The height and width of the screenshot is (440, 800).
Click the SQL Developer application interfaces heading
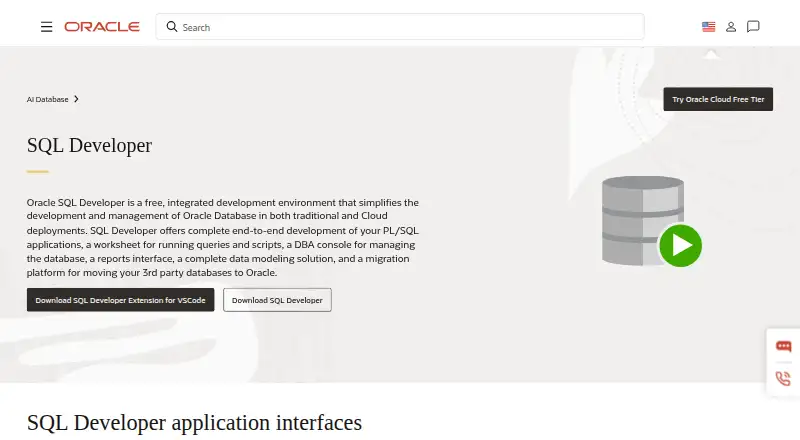[194, 423]
